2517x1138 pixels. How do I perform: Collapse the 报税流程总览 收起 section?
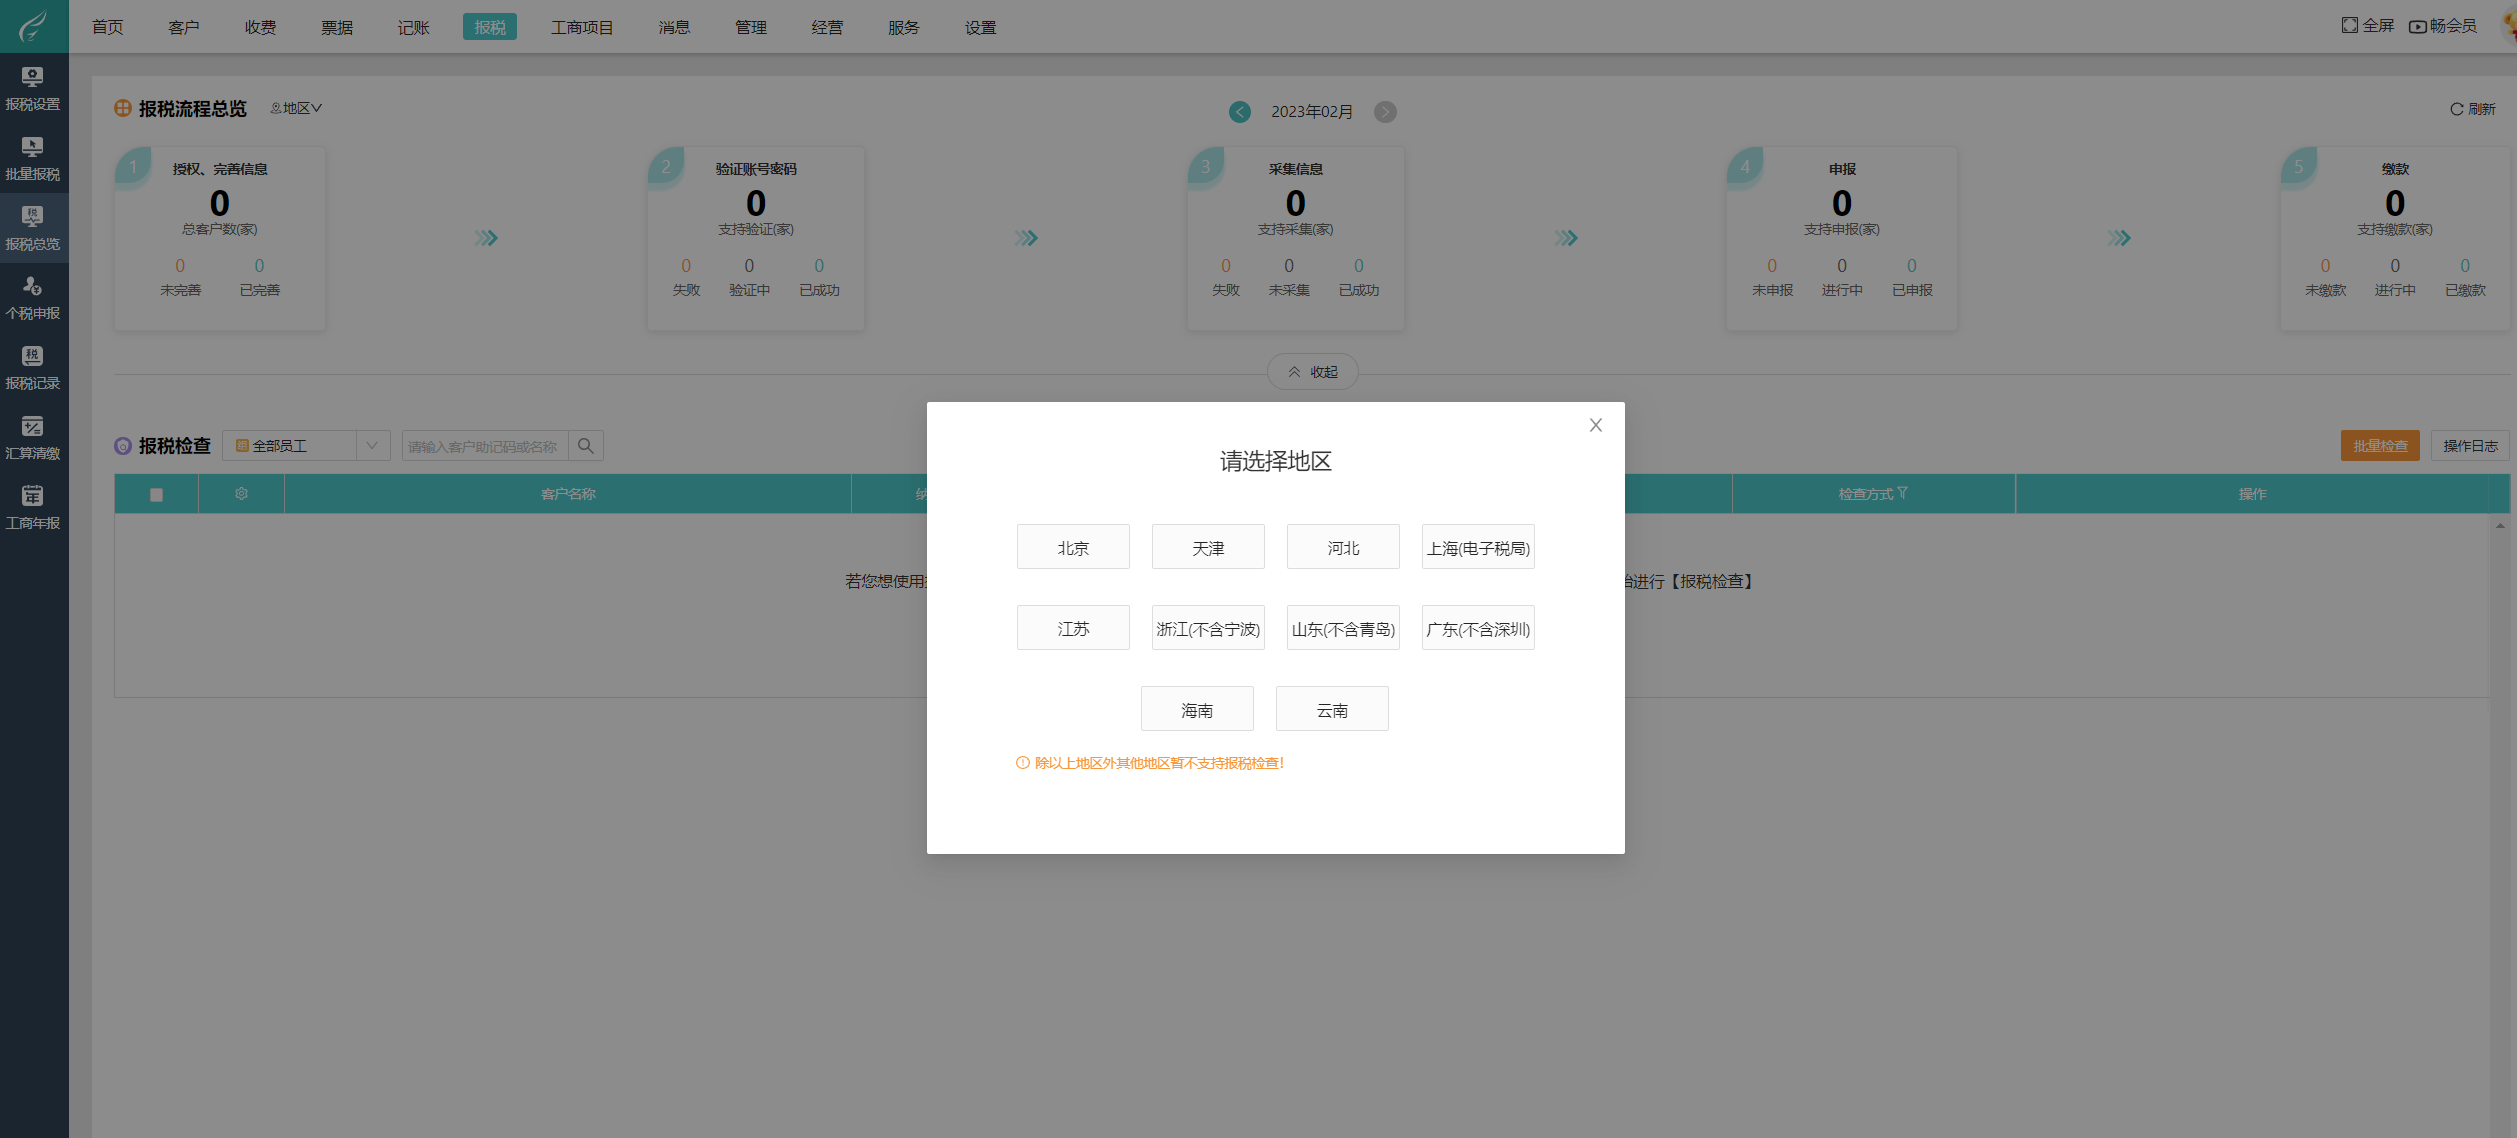(1315, 372)
